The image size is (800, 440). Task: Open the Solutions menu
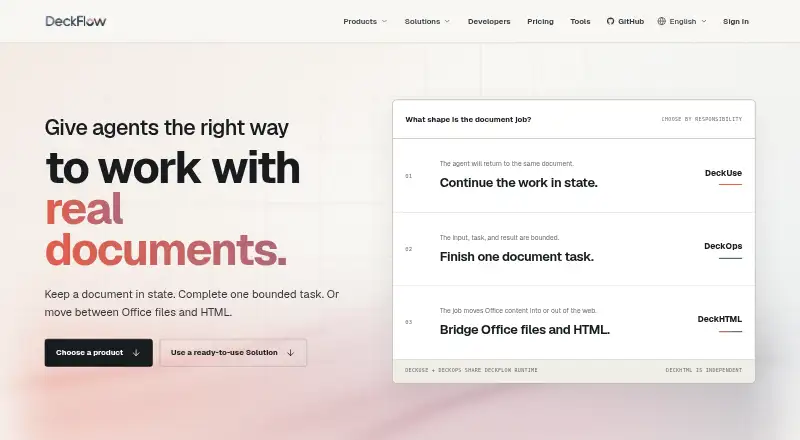[428, 21]
